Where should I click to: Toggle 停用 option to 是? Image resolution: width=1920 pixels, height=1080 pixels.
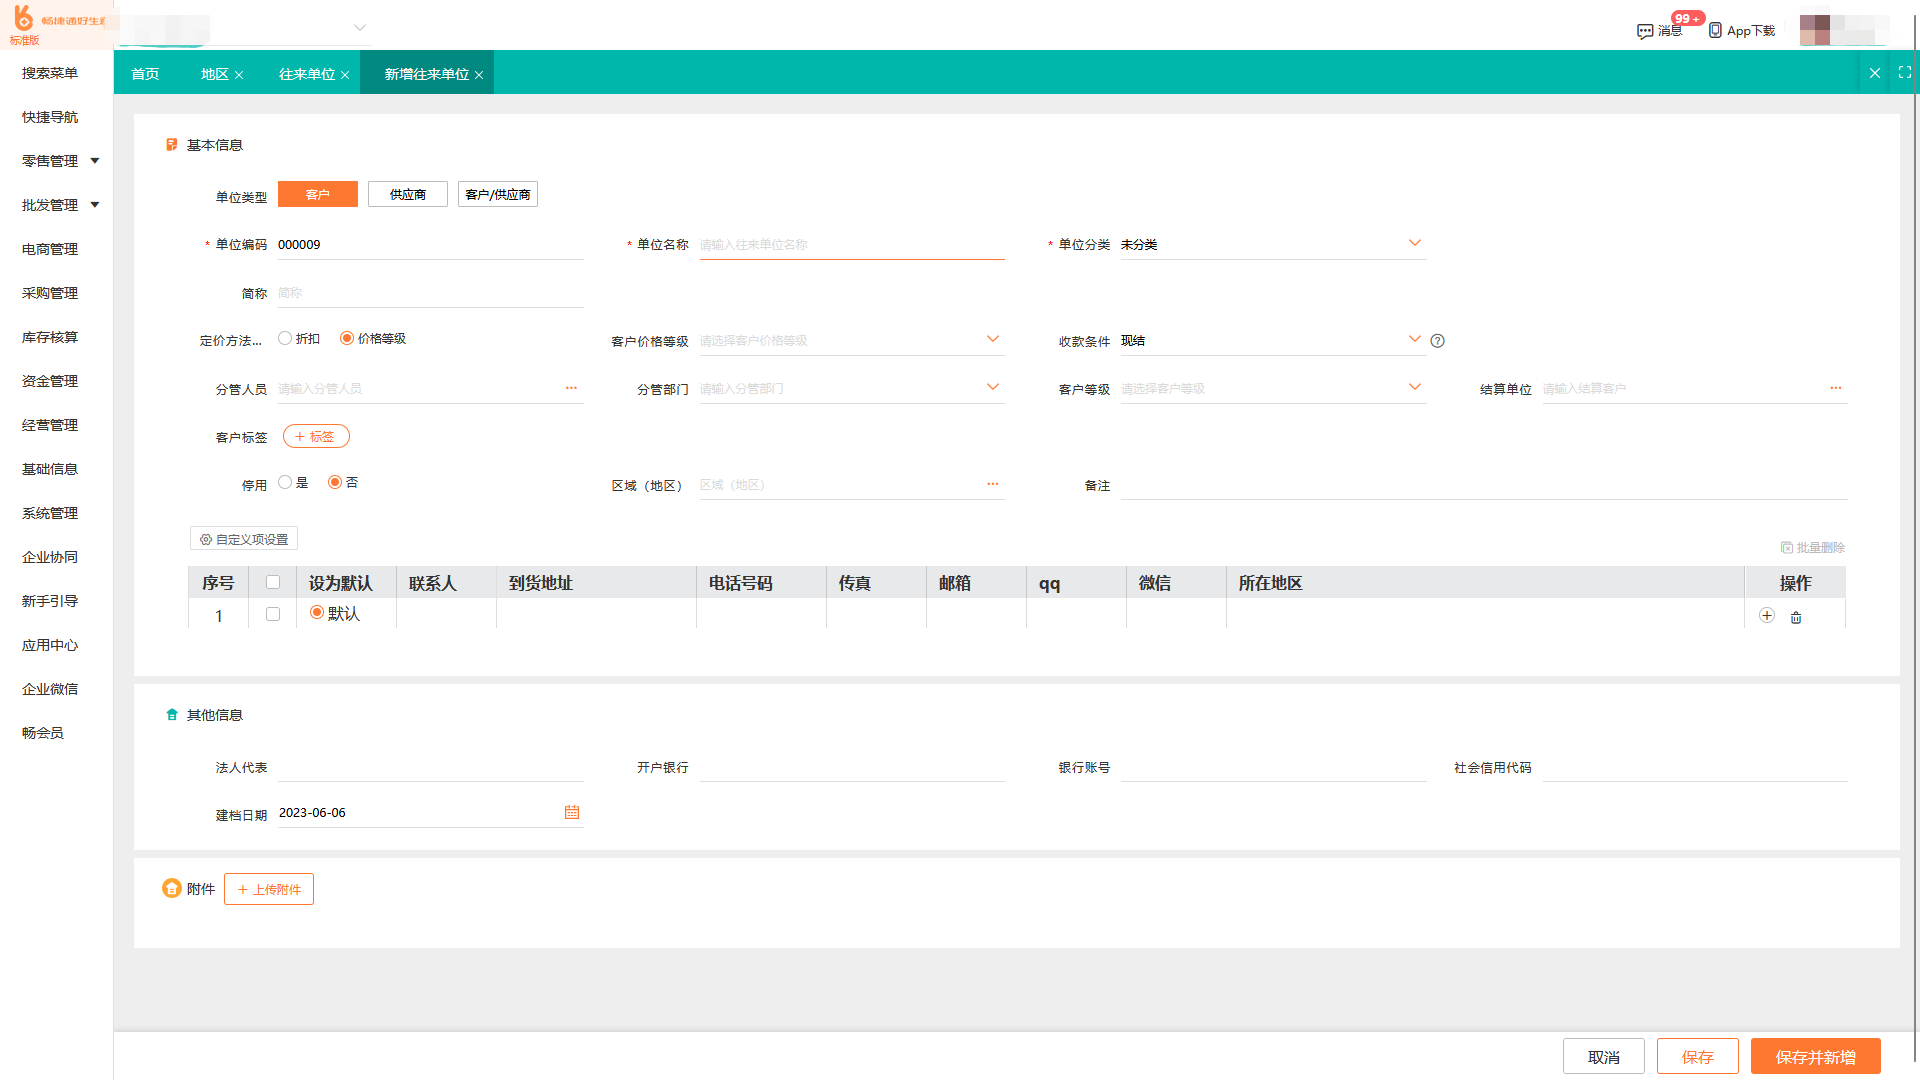tap(285, 481)
